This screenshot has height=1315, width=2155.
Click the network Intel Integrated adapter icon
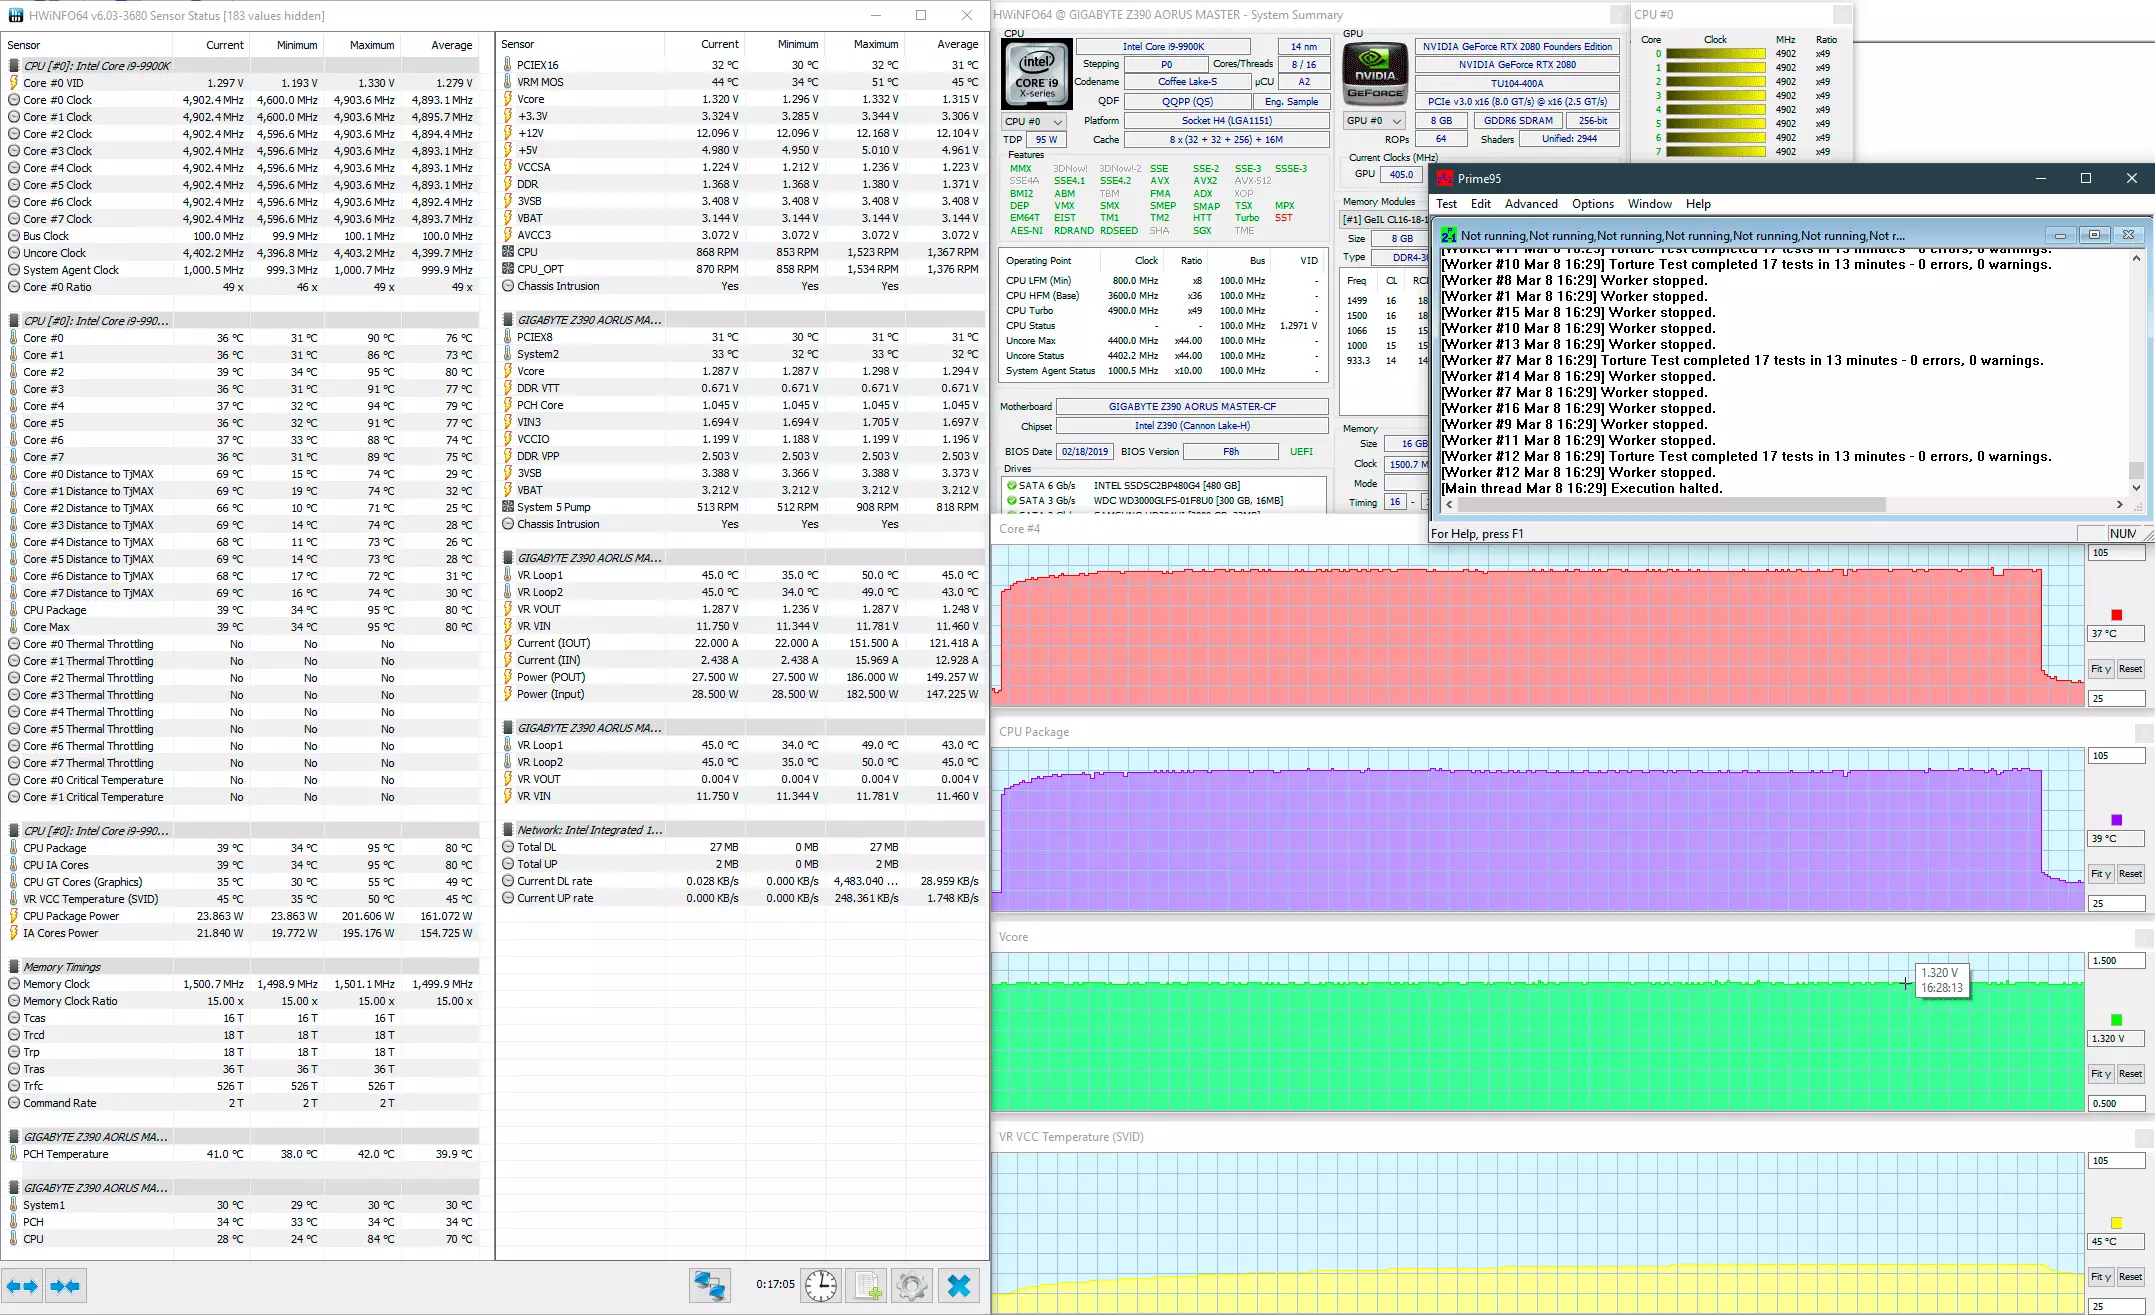click(510, 830)
